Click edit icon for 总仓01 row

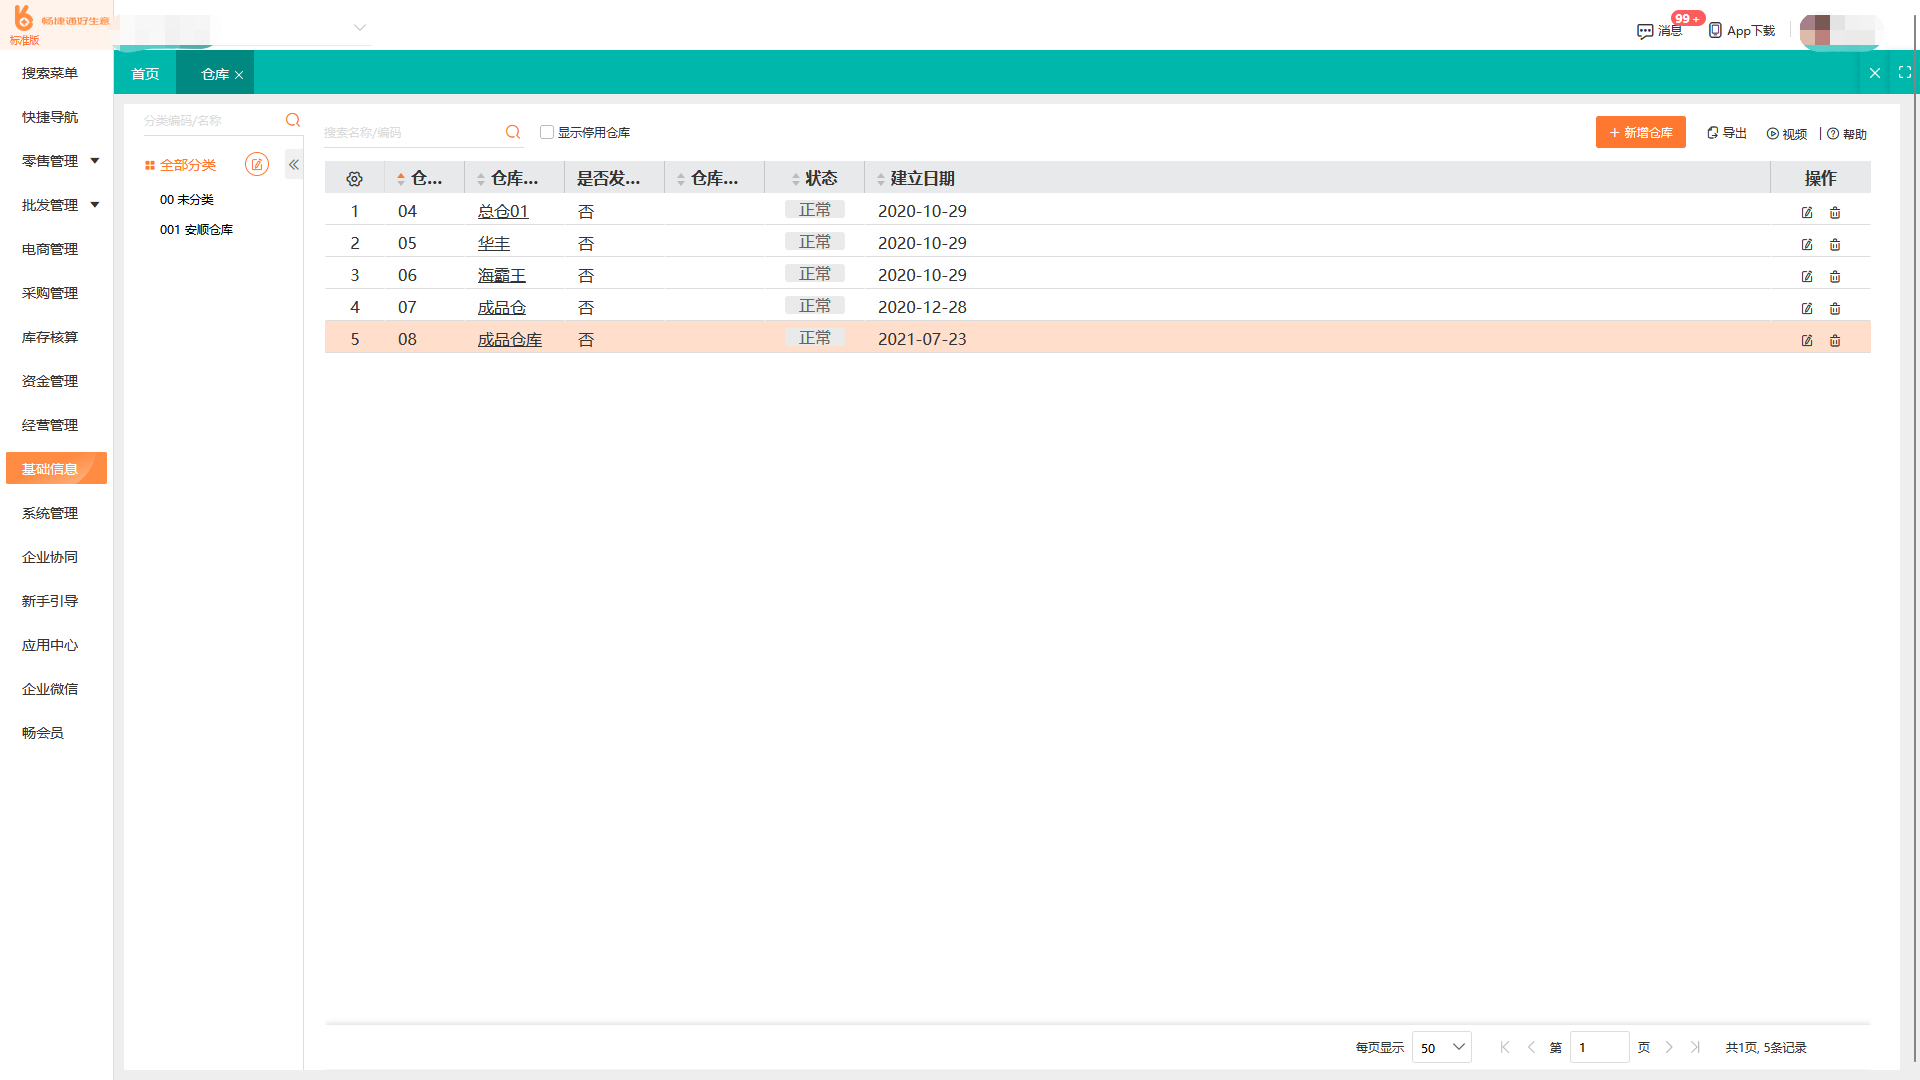pos(1807,211)
